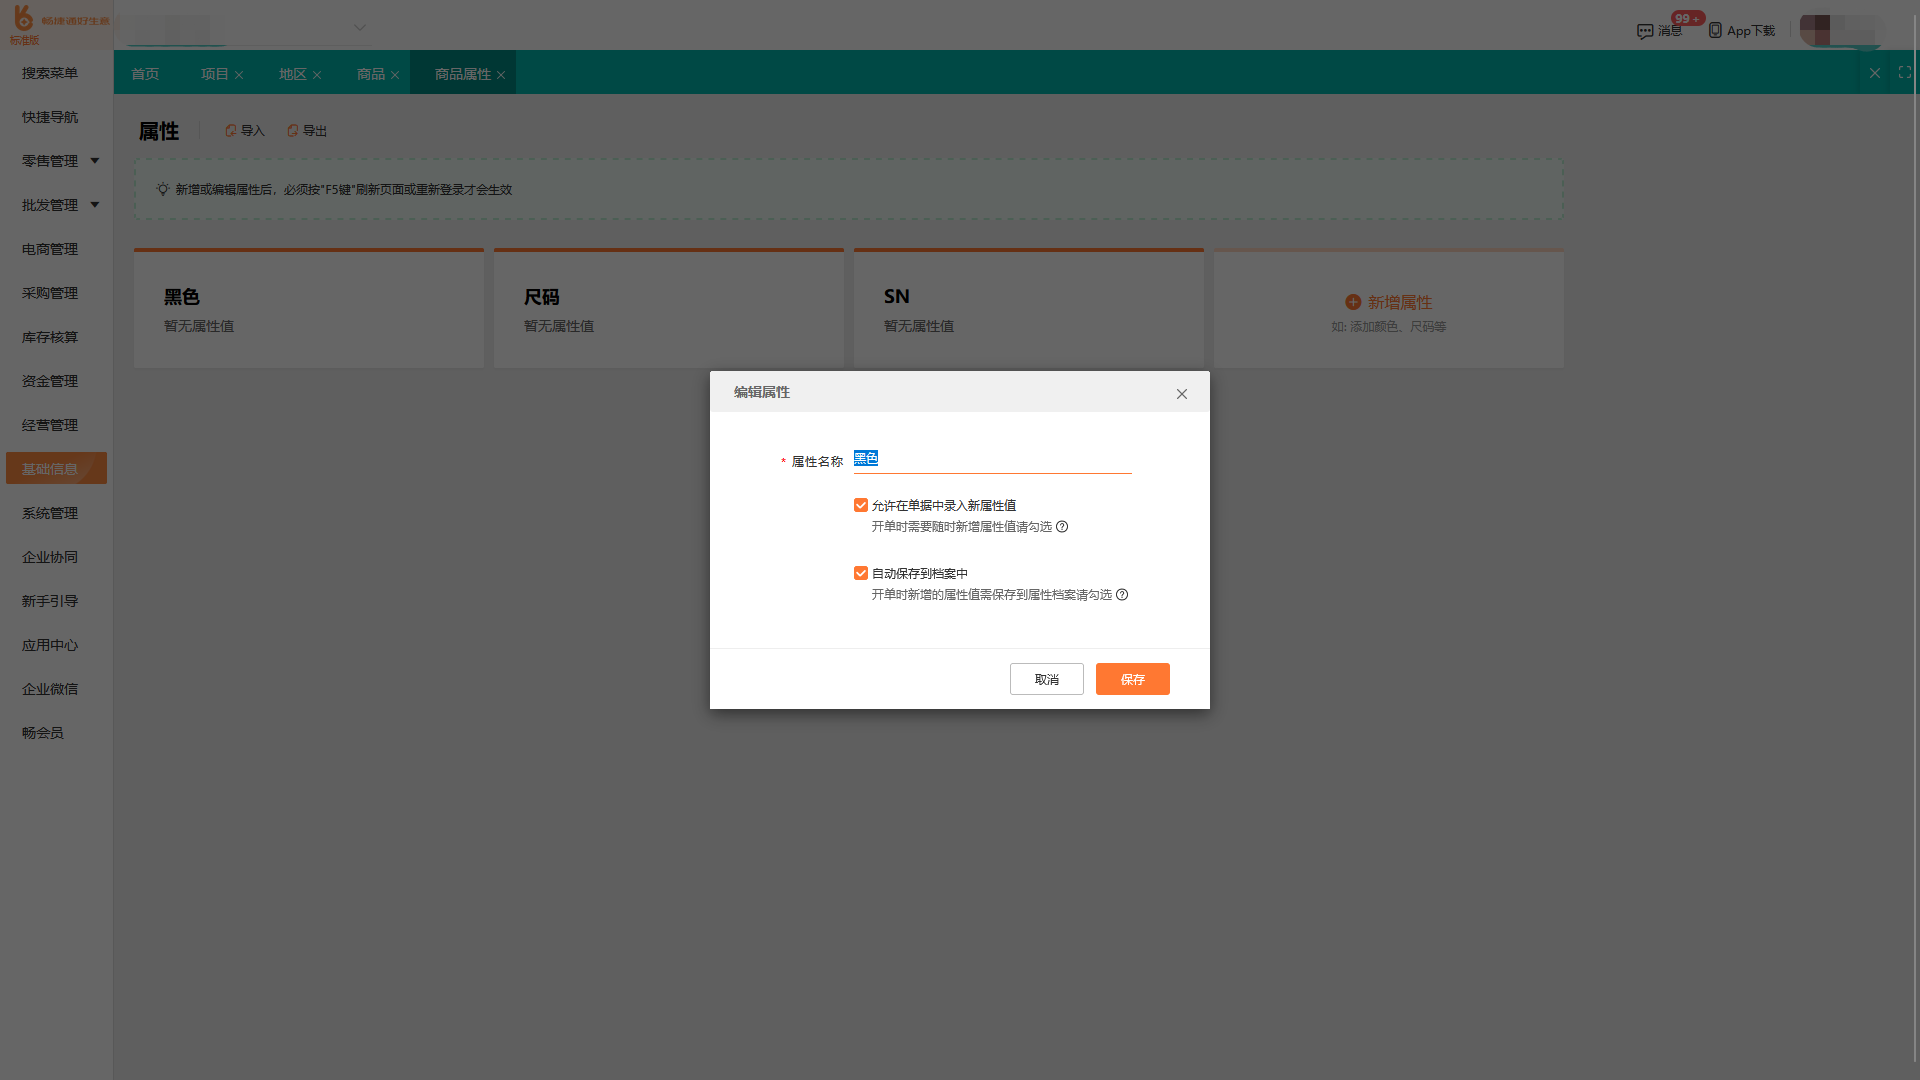Click the 取消 cancel button
This screenshot has width=1920, height=1080.
(x=1047, y=679)
